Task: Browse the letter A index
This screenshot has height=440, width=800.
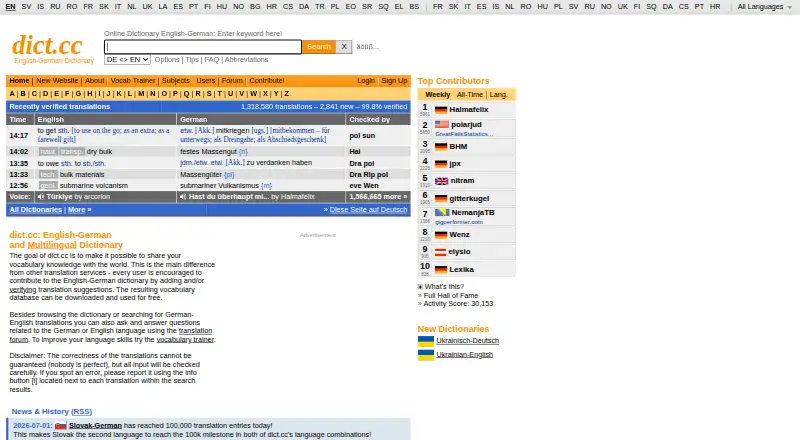Action: click(12, 94)
